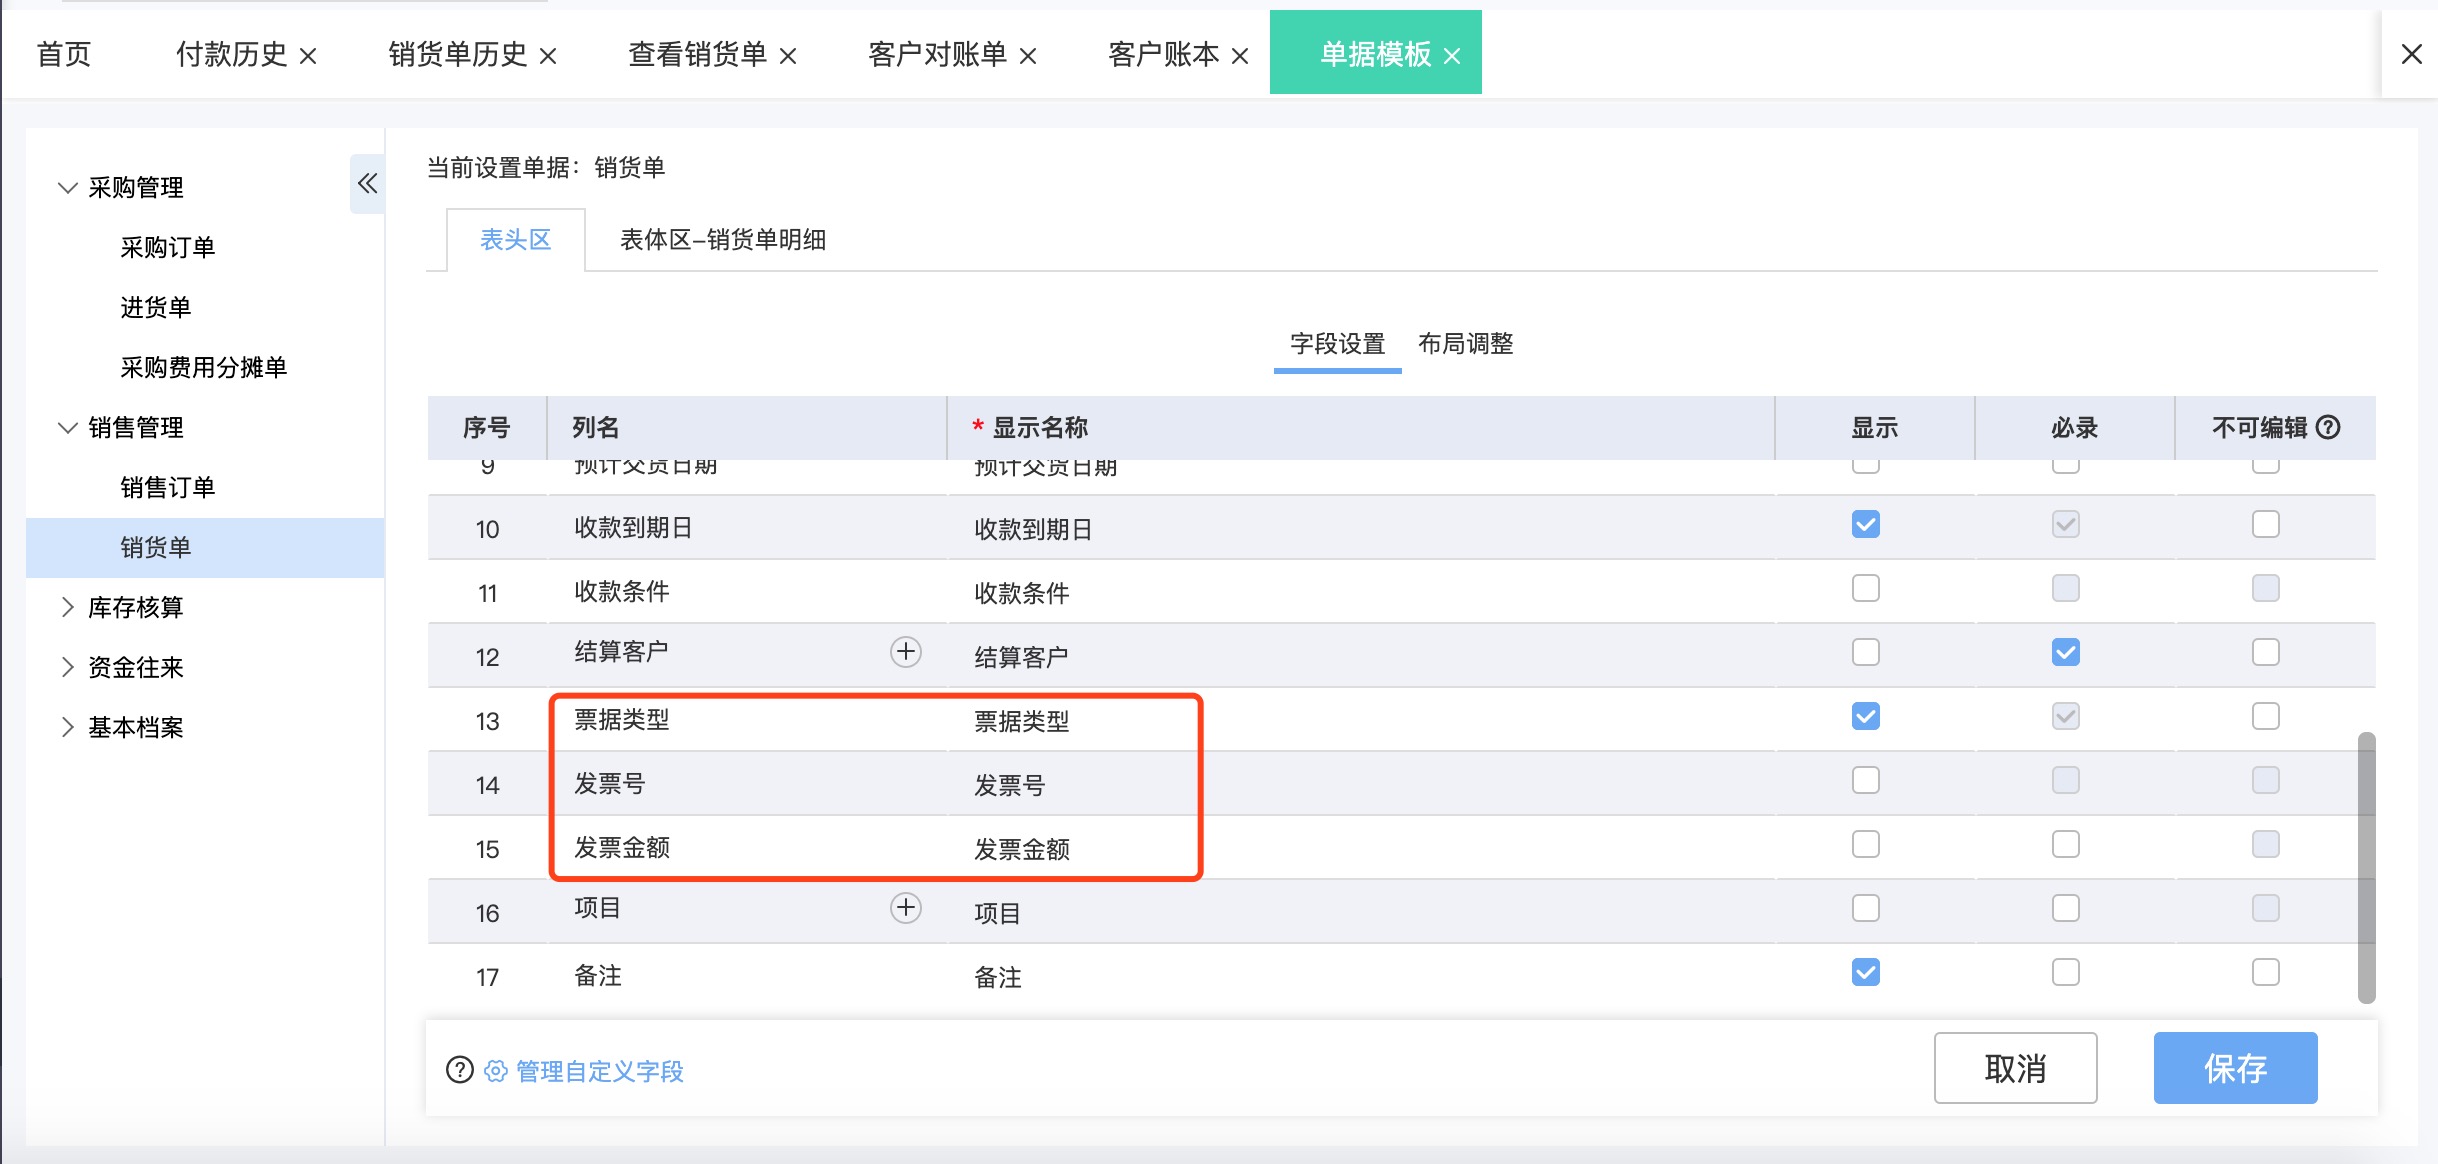This screenshot has width=2438, height=1164.
Task: Navigate to 采购订单 sidebar item
Action: (166, 247)
